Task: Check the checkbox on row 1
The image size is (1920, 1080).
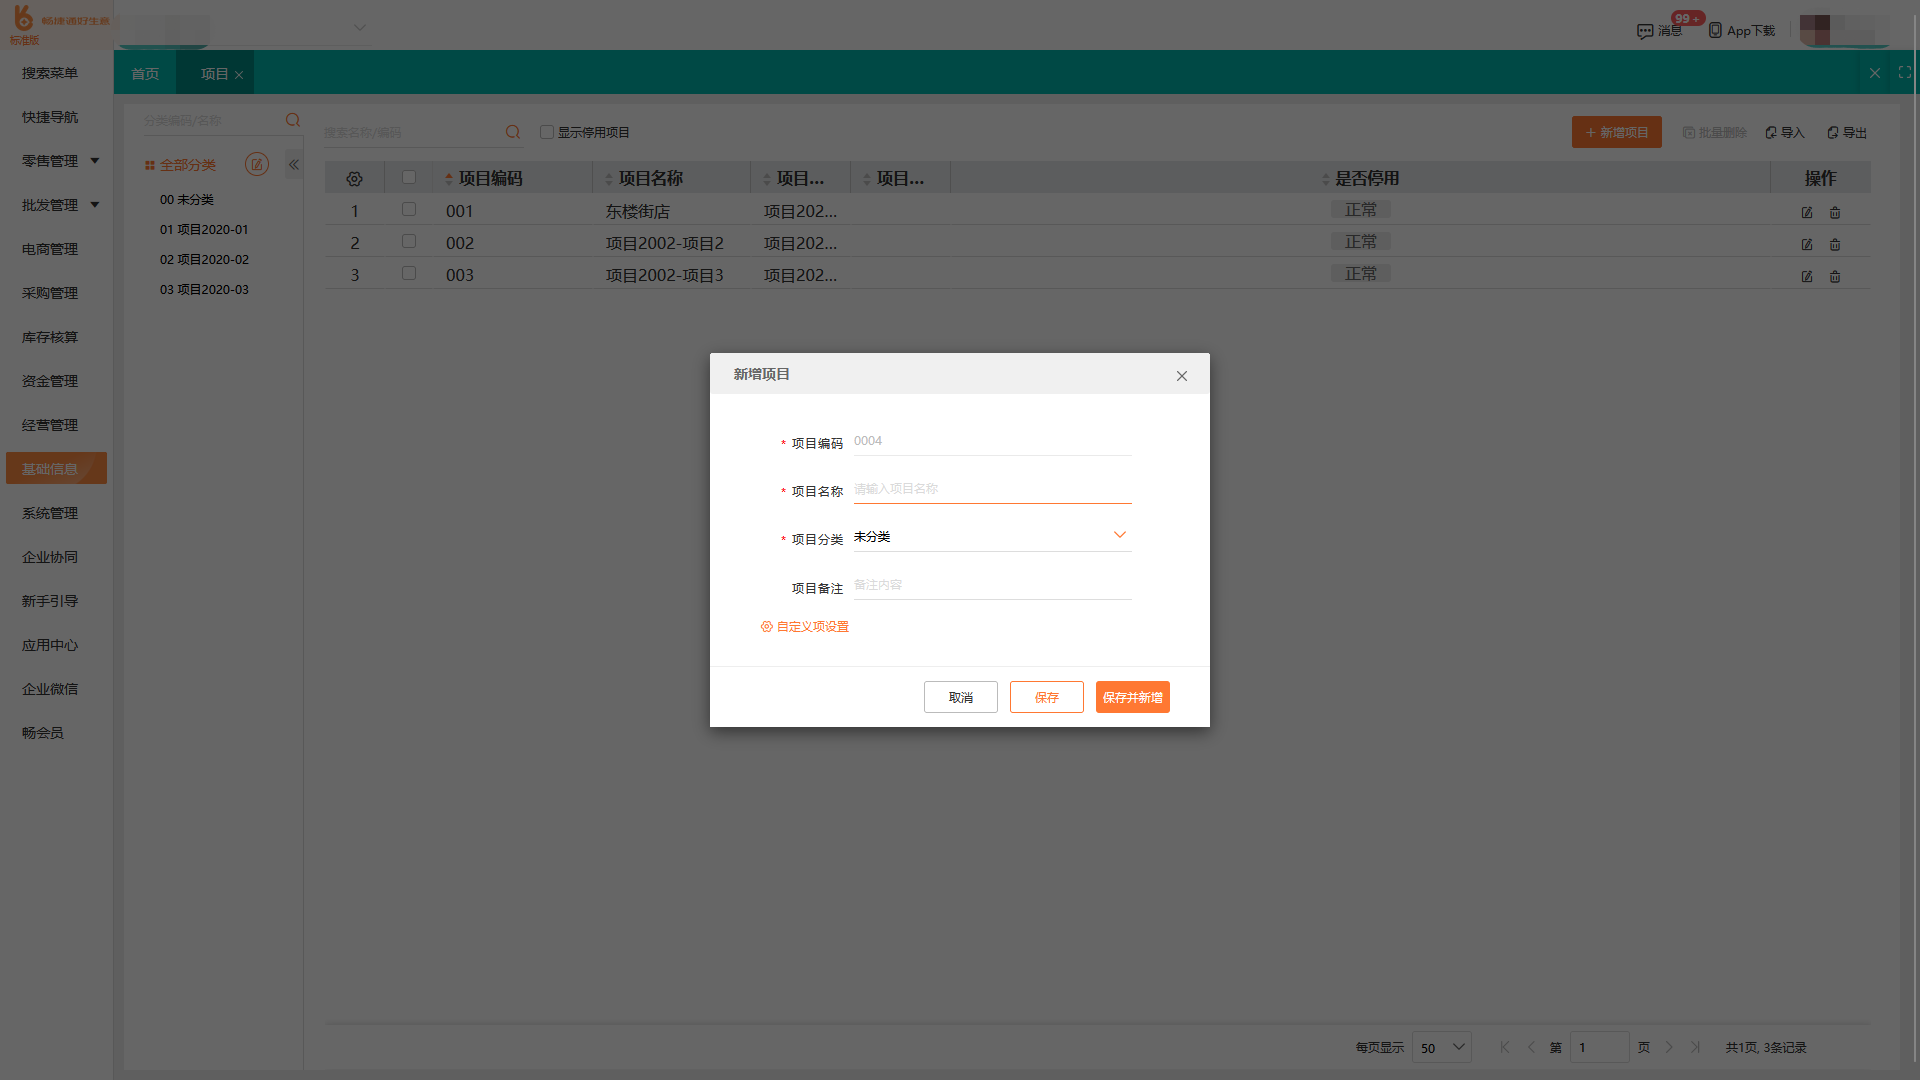Action: 409,210
